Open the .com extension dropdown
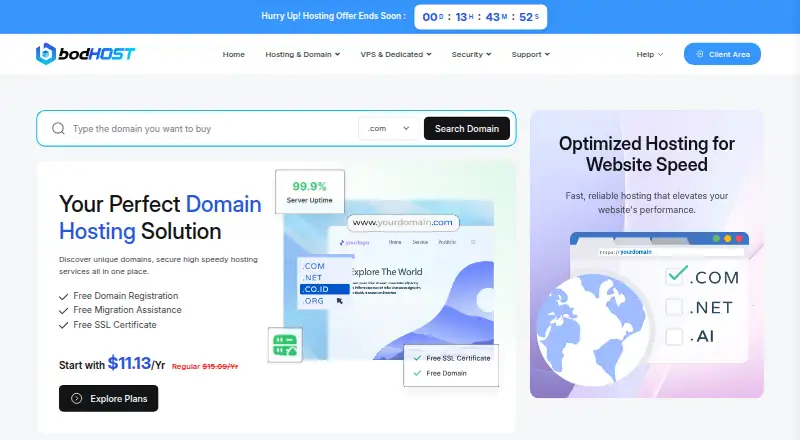The image size is (800, 440). 389,129
